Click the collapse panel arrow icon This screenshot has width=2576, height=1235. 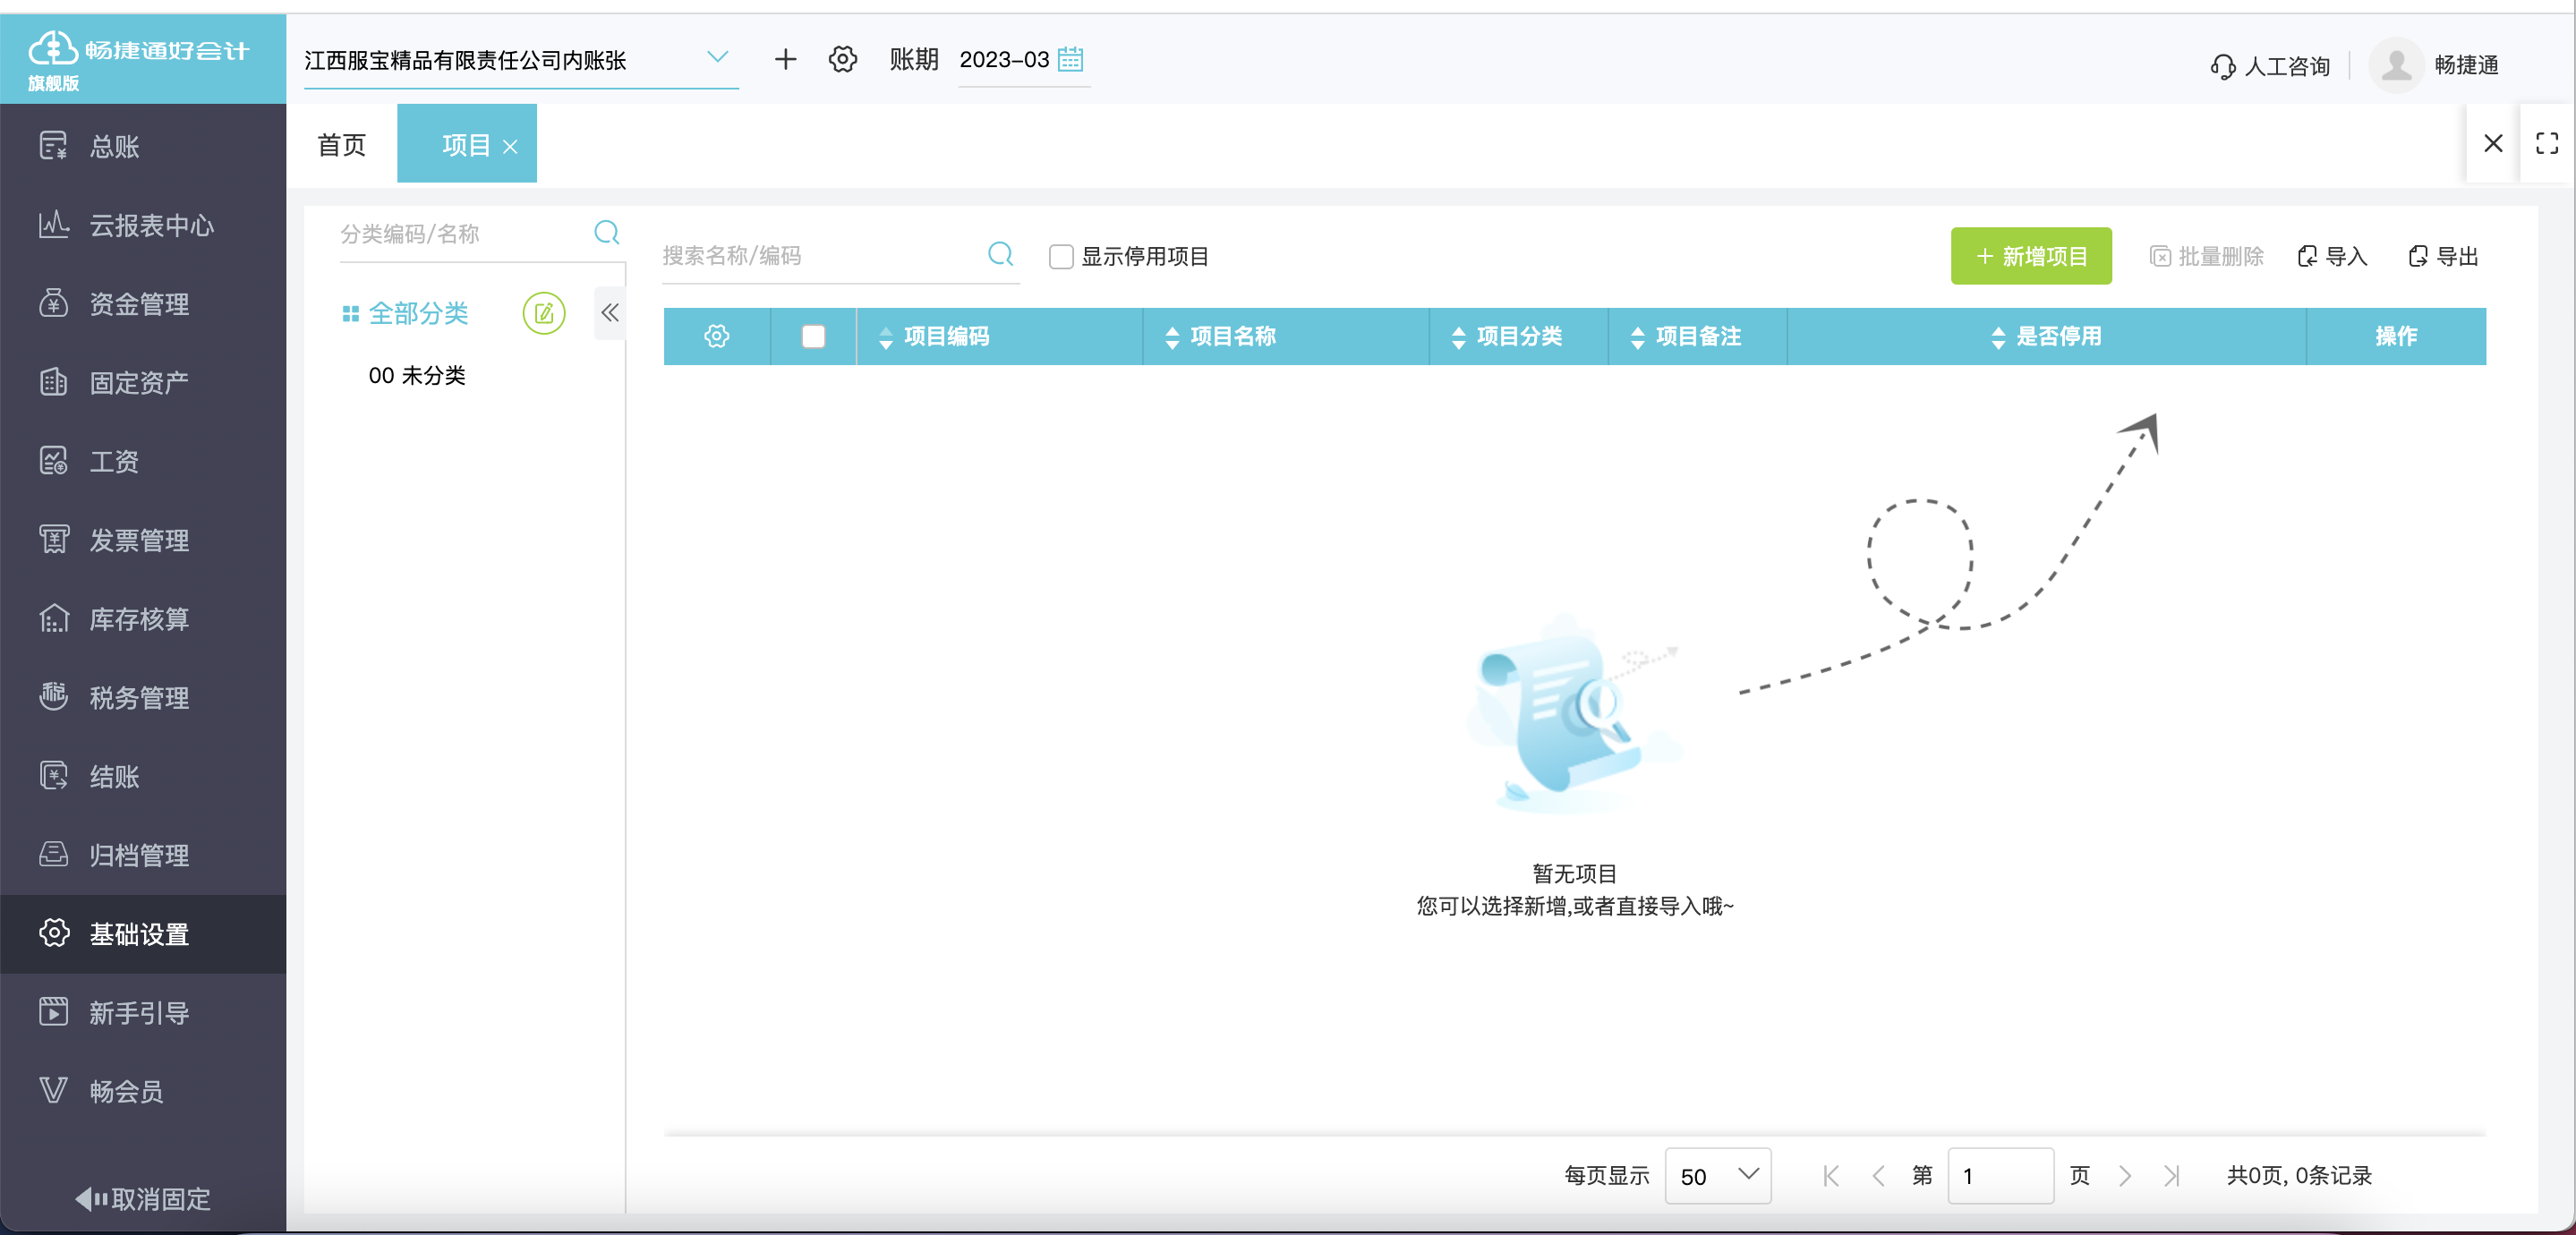click(x=610, y=312)
